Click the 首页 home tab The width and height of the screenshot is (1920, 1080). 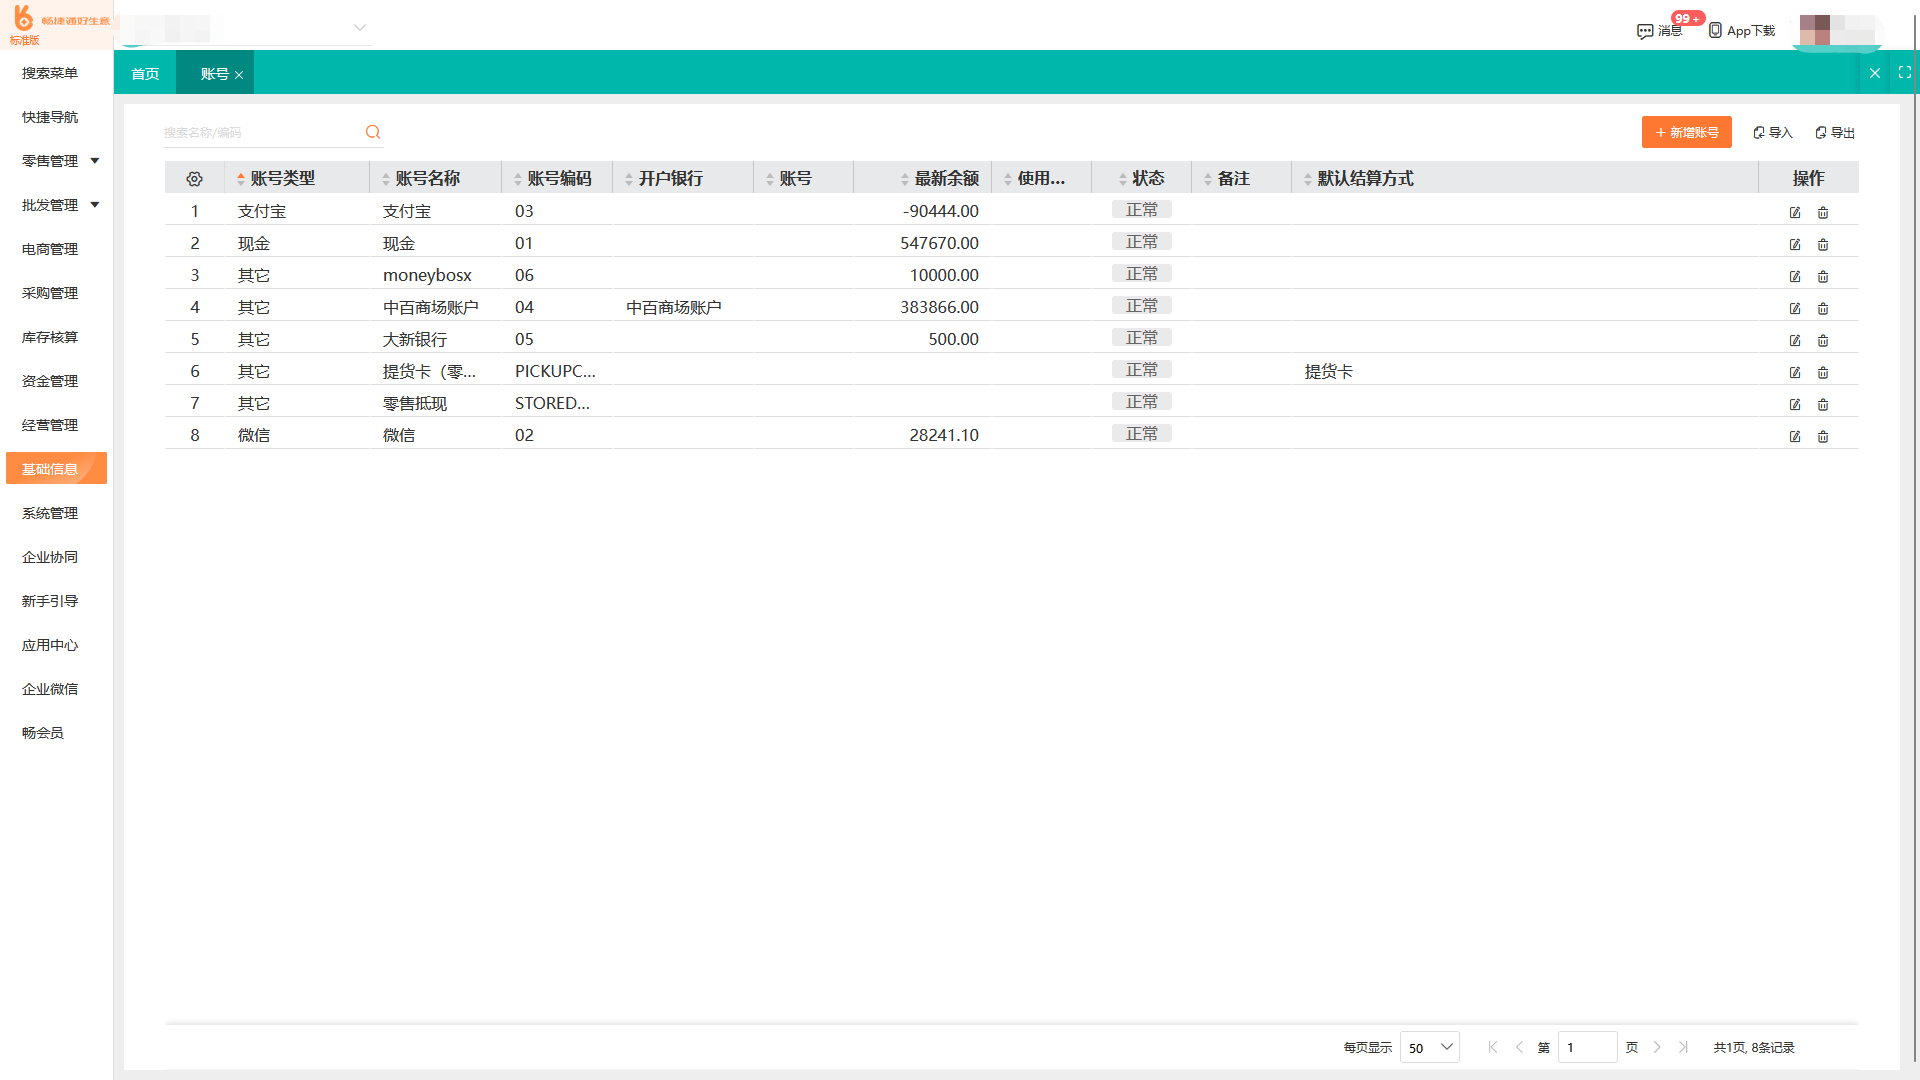click(145, 73)
